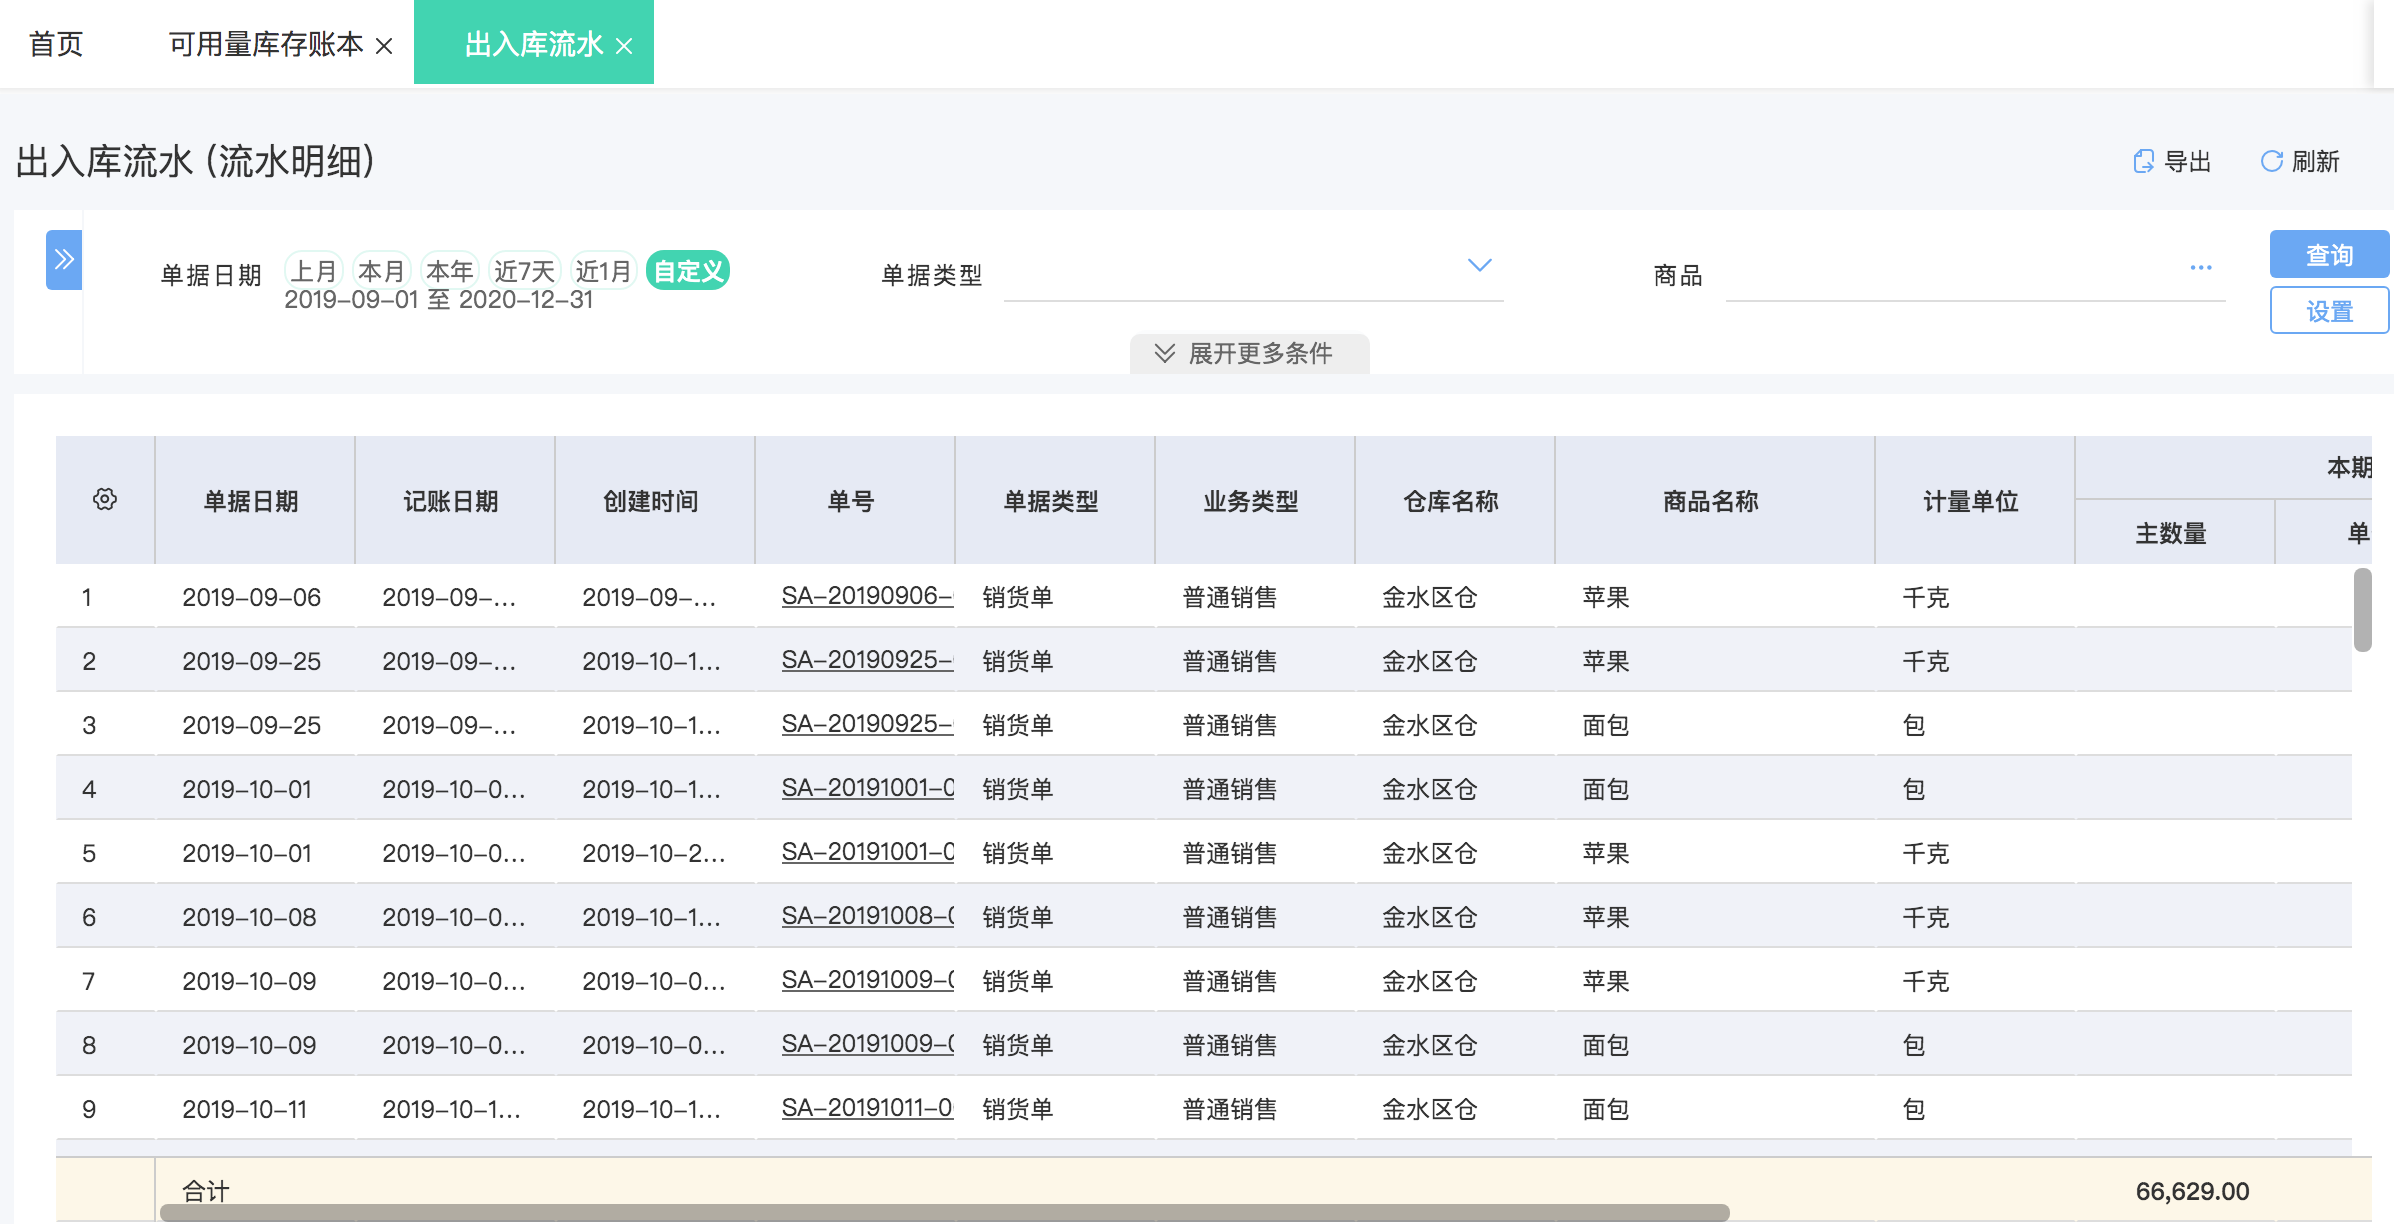
Task: Click the 设置 button for configuration
Action: 2328,311
